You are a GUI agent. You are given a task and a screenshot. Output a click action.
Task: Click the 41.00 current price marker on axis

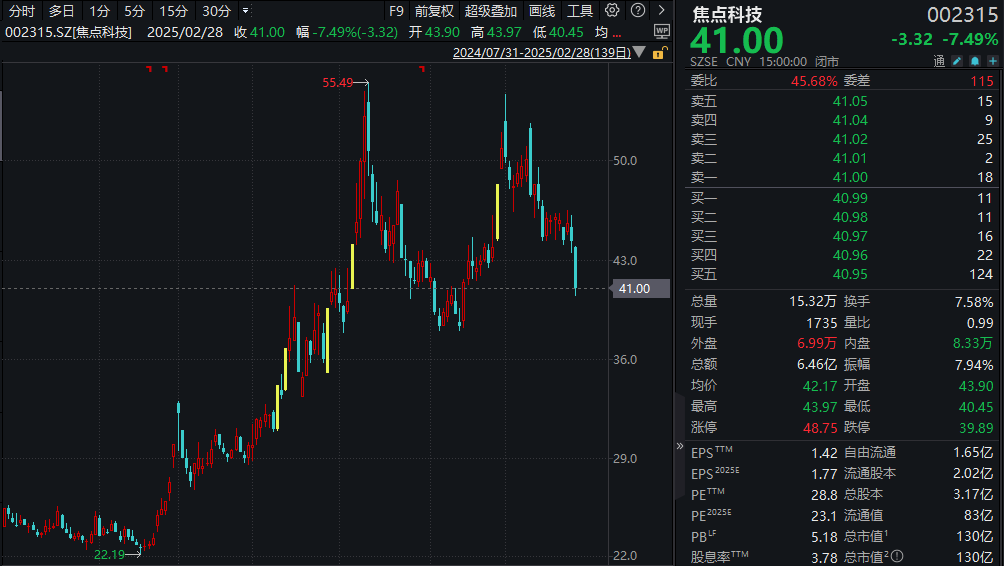pyautogui.click(x=635, y=289)
